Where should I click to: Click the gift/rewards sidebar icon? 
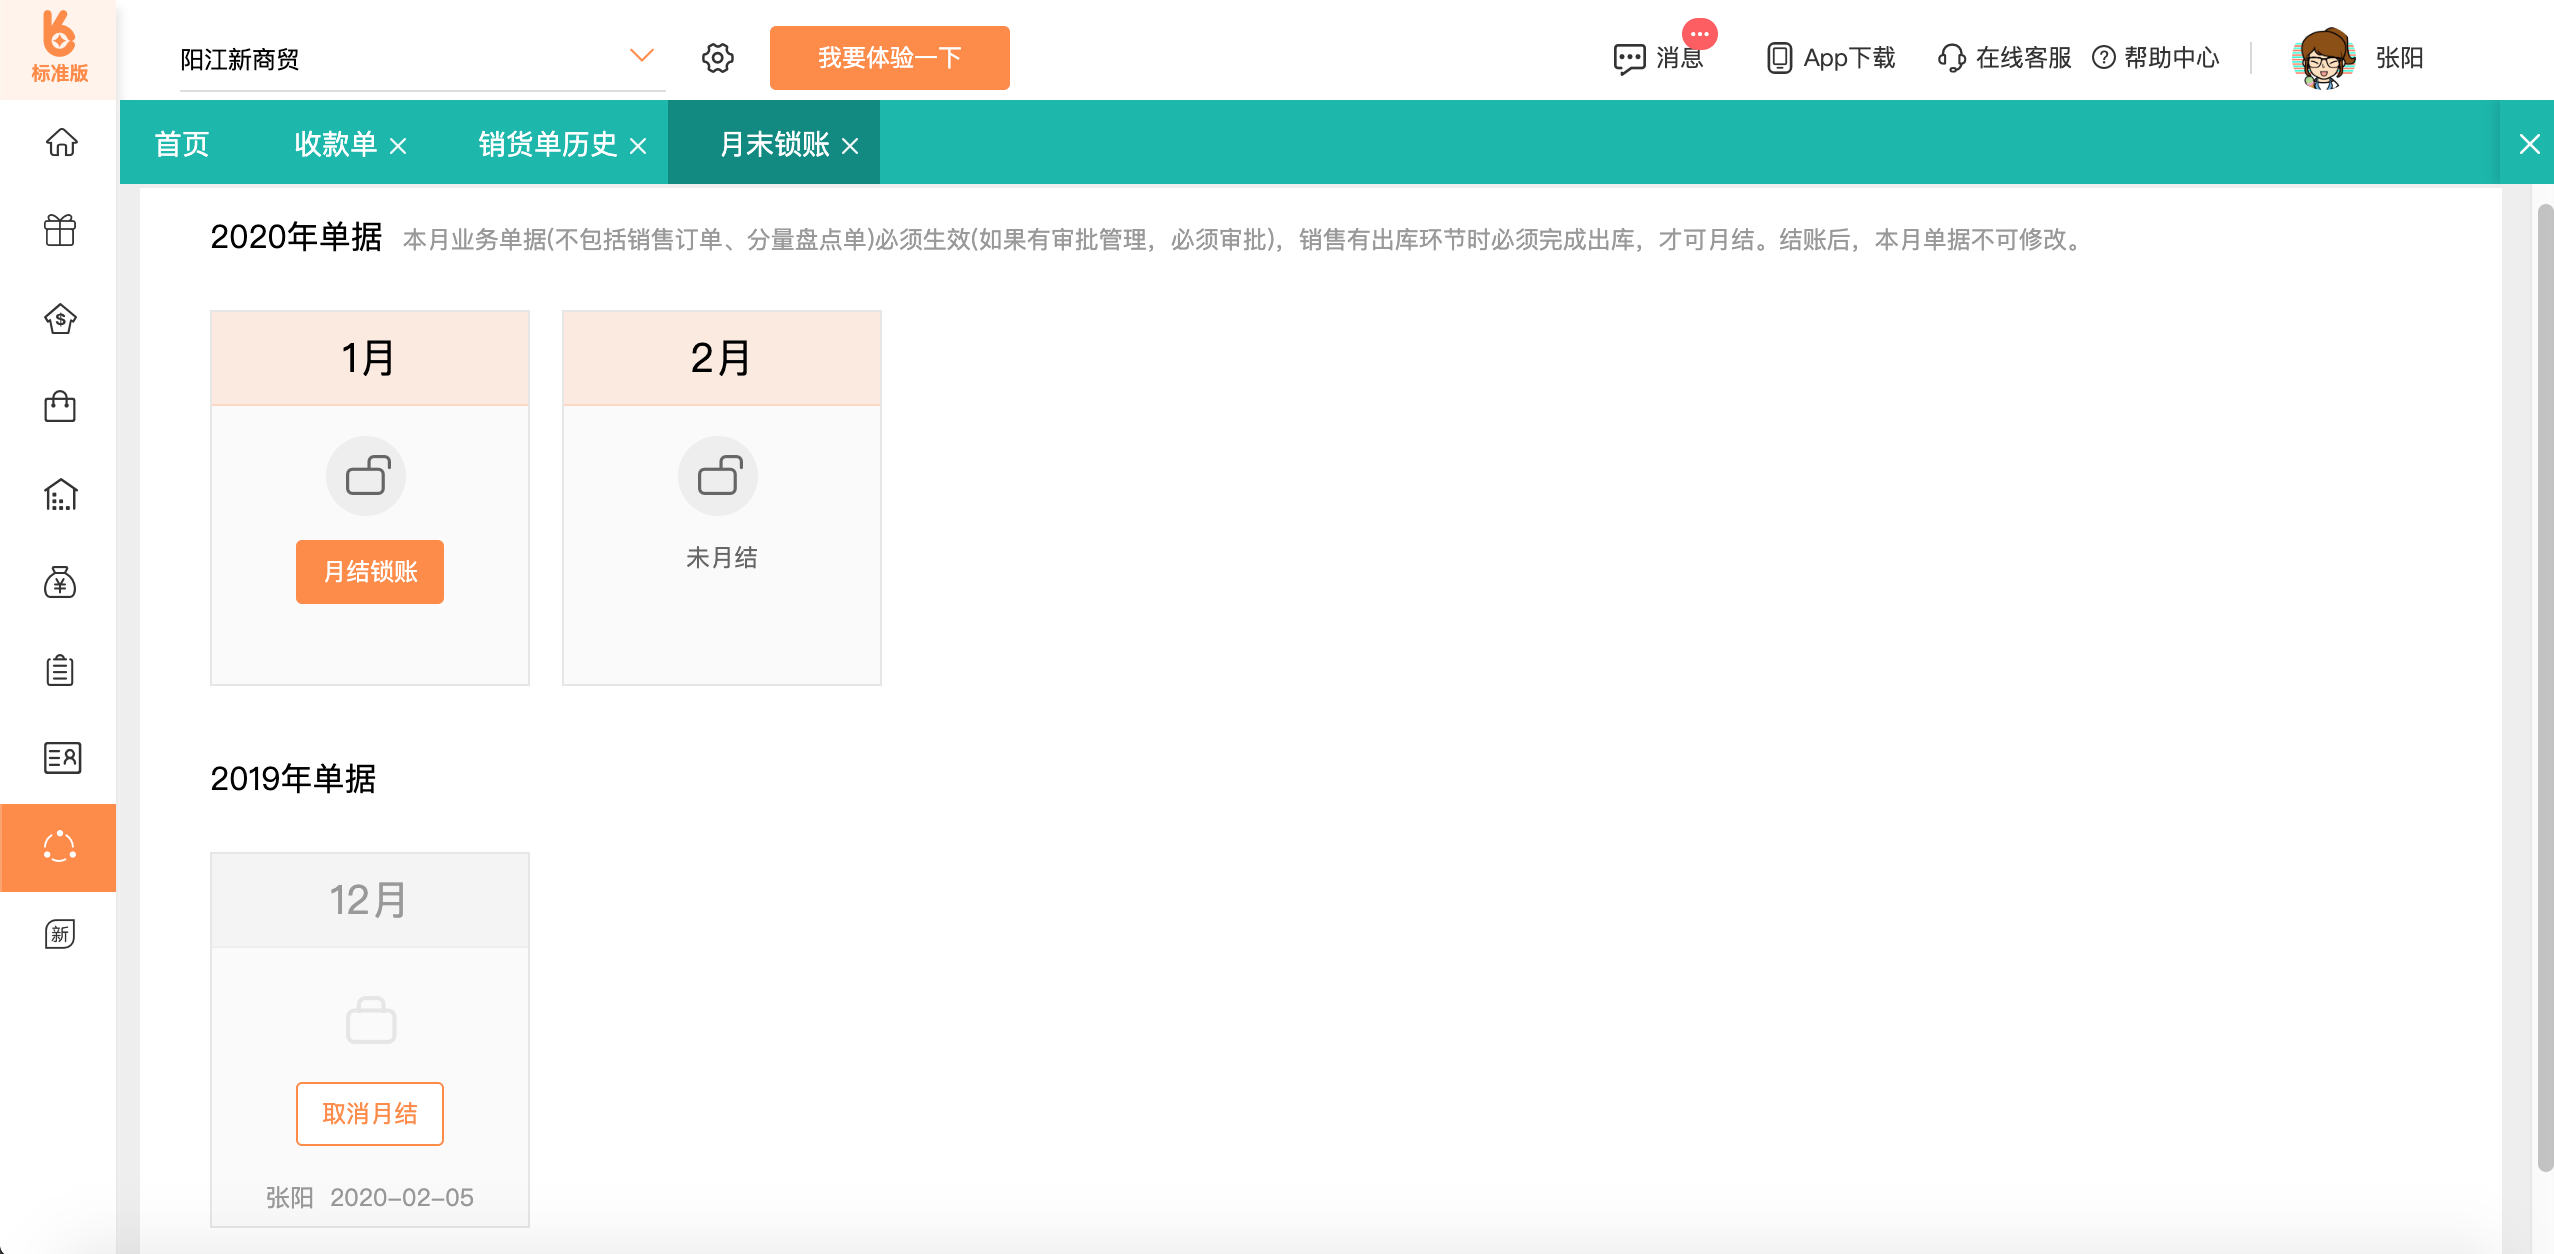click(60, 228)
